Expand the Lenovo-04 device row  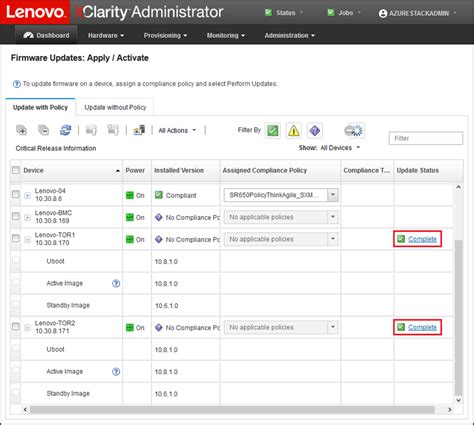click(28, 196)
